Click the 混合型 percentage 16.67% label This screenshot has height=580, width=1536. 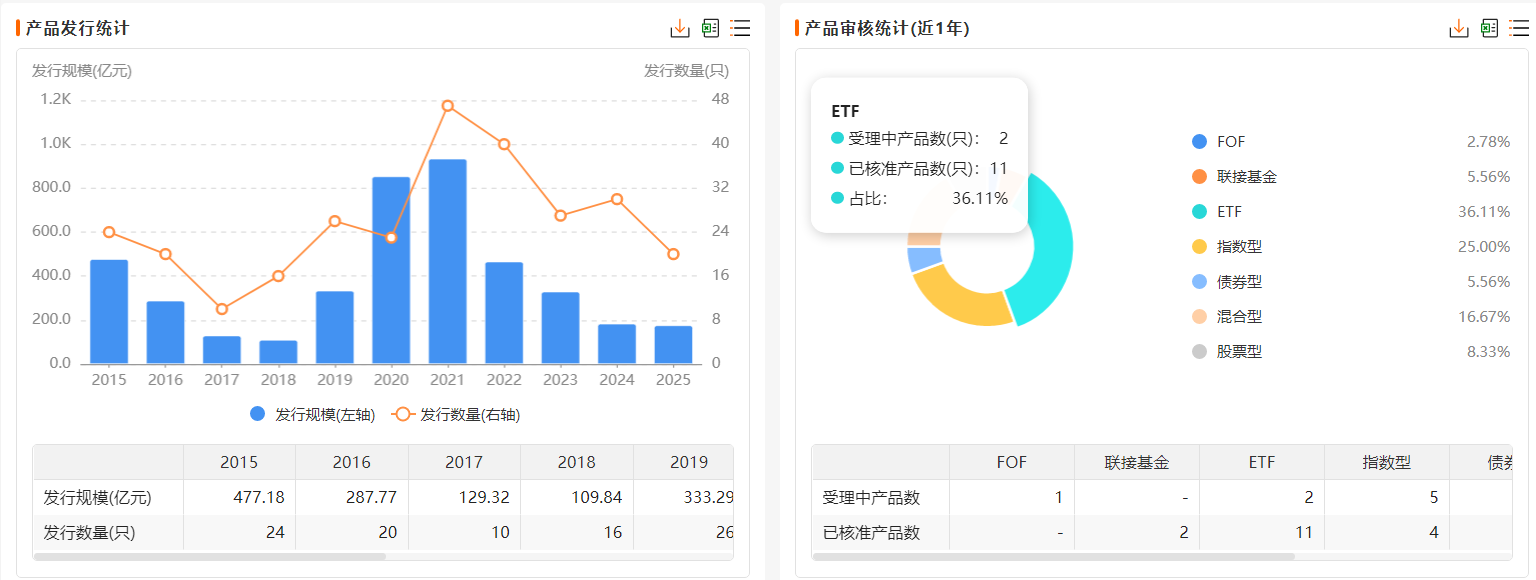[x=1486, y=316]
